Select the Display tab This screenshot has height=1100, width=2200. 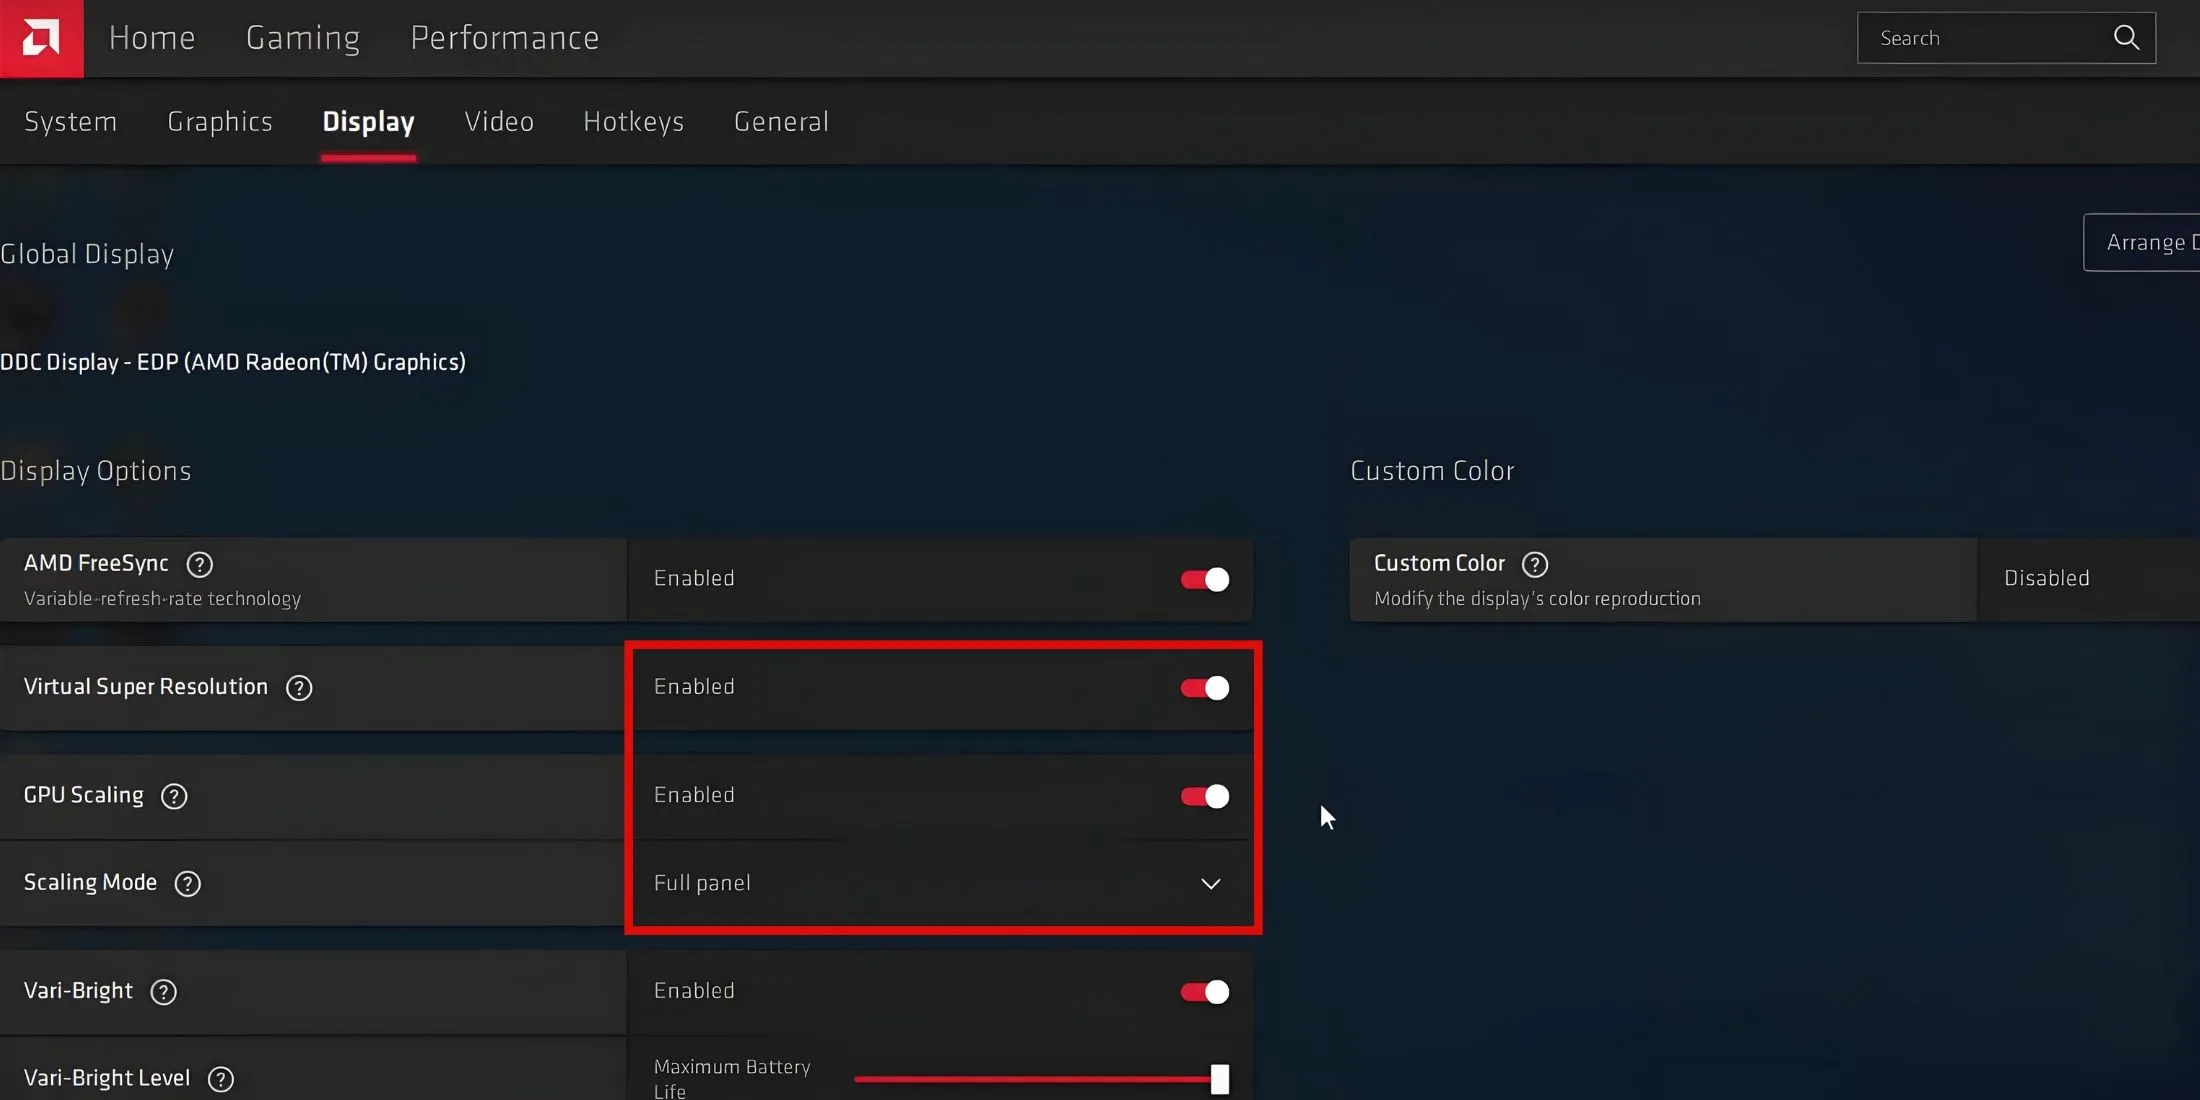[369, 121]
